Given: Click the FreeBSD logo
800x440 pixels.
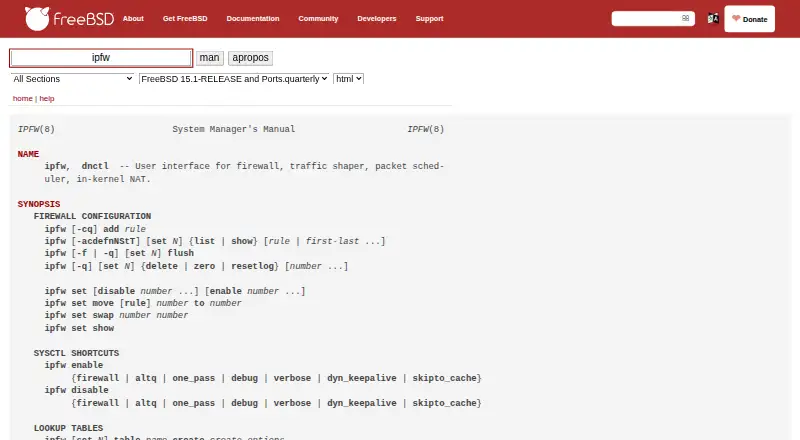Looking at the screenshot, I should click(x=69, y=19).
